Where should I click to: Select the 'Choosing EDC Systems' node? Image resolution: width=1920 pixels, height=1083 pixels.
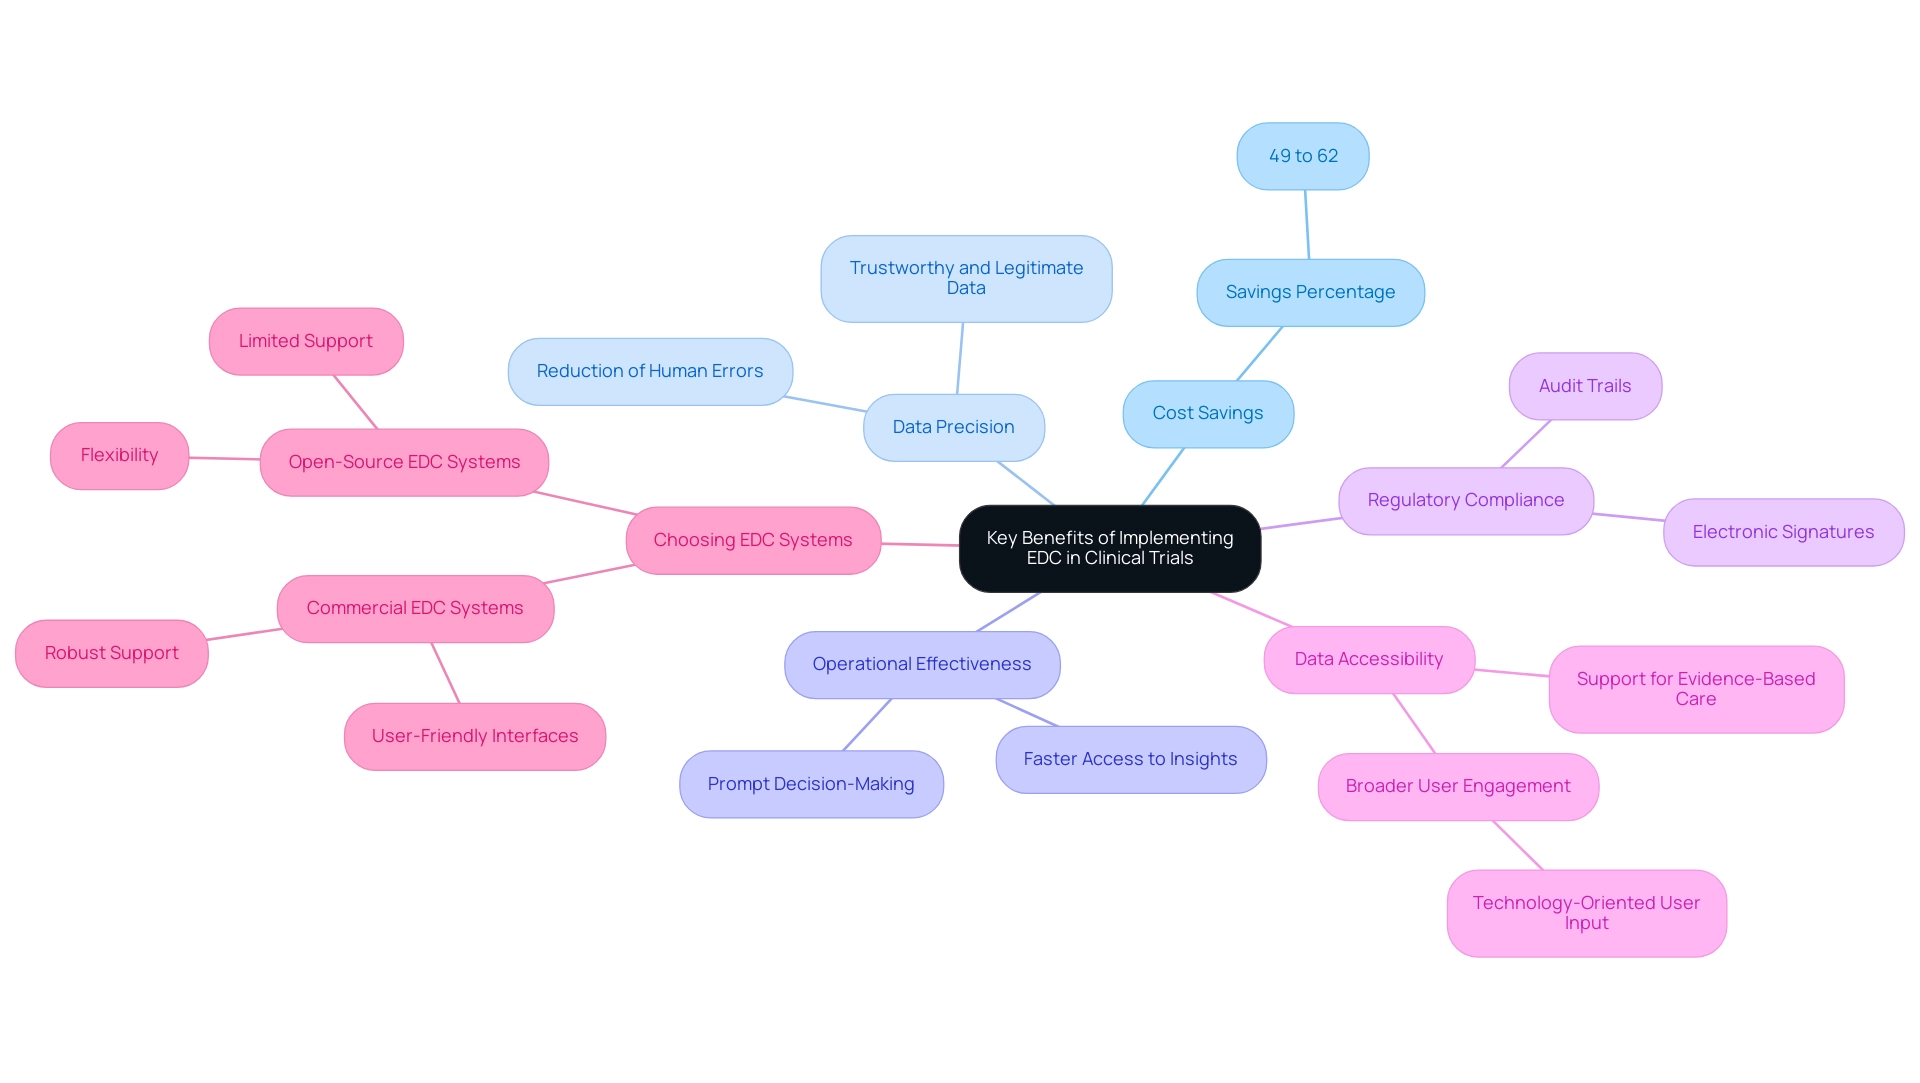coord(753,538)
